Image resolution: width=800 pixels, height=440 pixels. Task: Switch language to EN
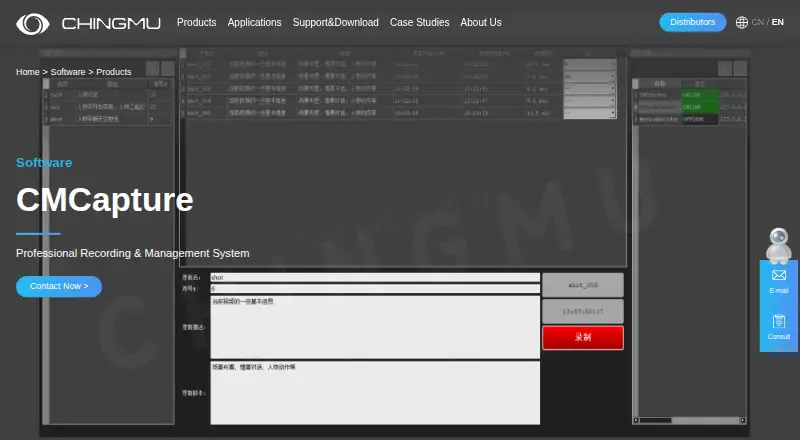click(778, 22)
